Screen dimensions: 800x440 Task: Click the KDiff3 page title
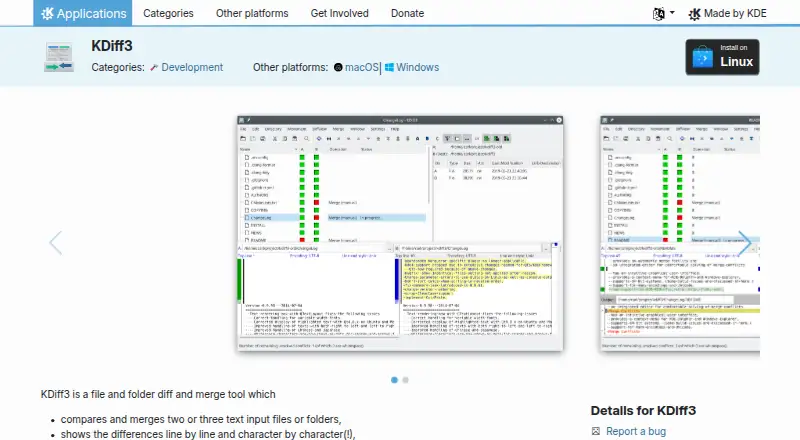112,46
